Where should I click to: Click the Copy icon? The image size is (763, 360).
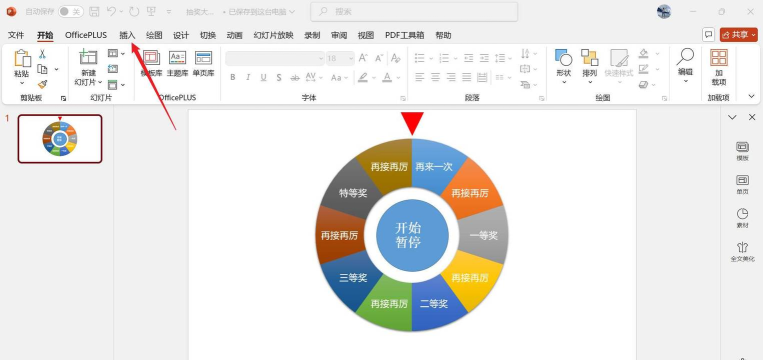click(42, 69)
